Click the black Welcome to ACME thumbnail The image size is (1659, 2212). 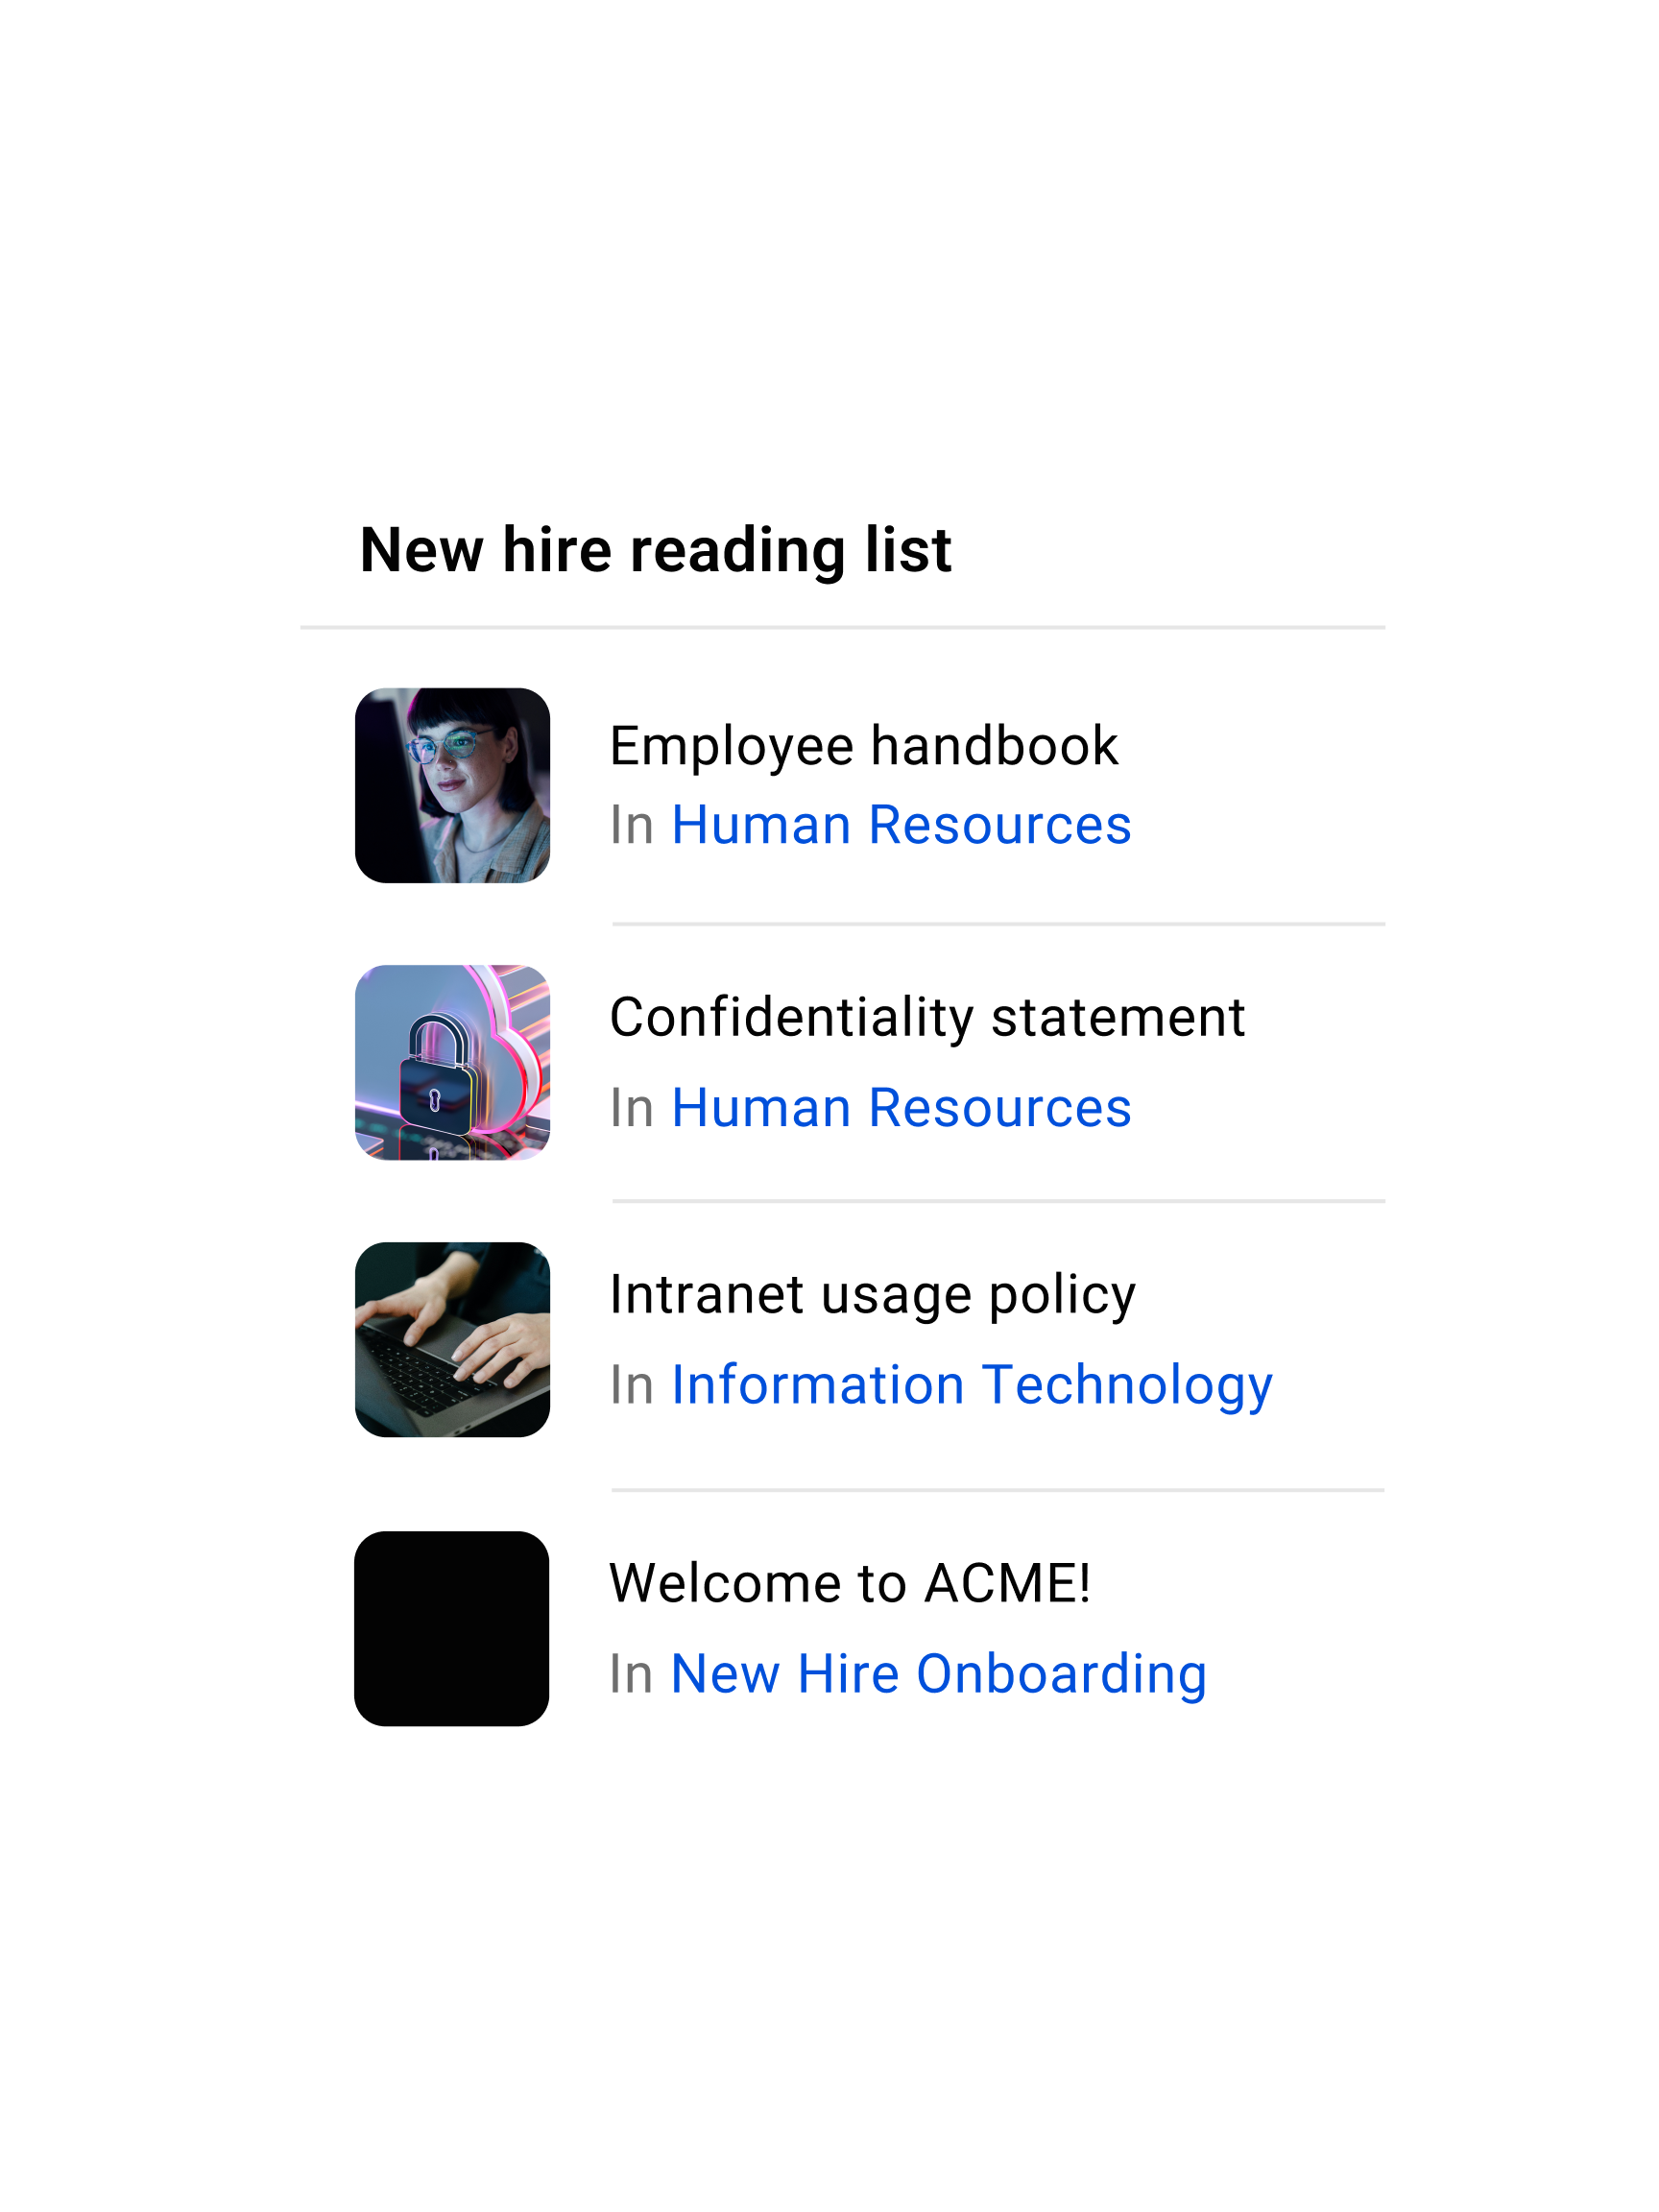tap(452, 1628)
